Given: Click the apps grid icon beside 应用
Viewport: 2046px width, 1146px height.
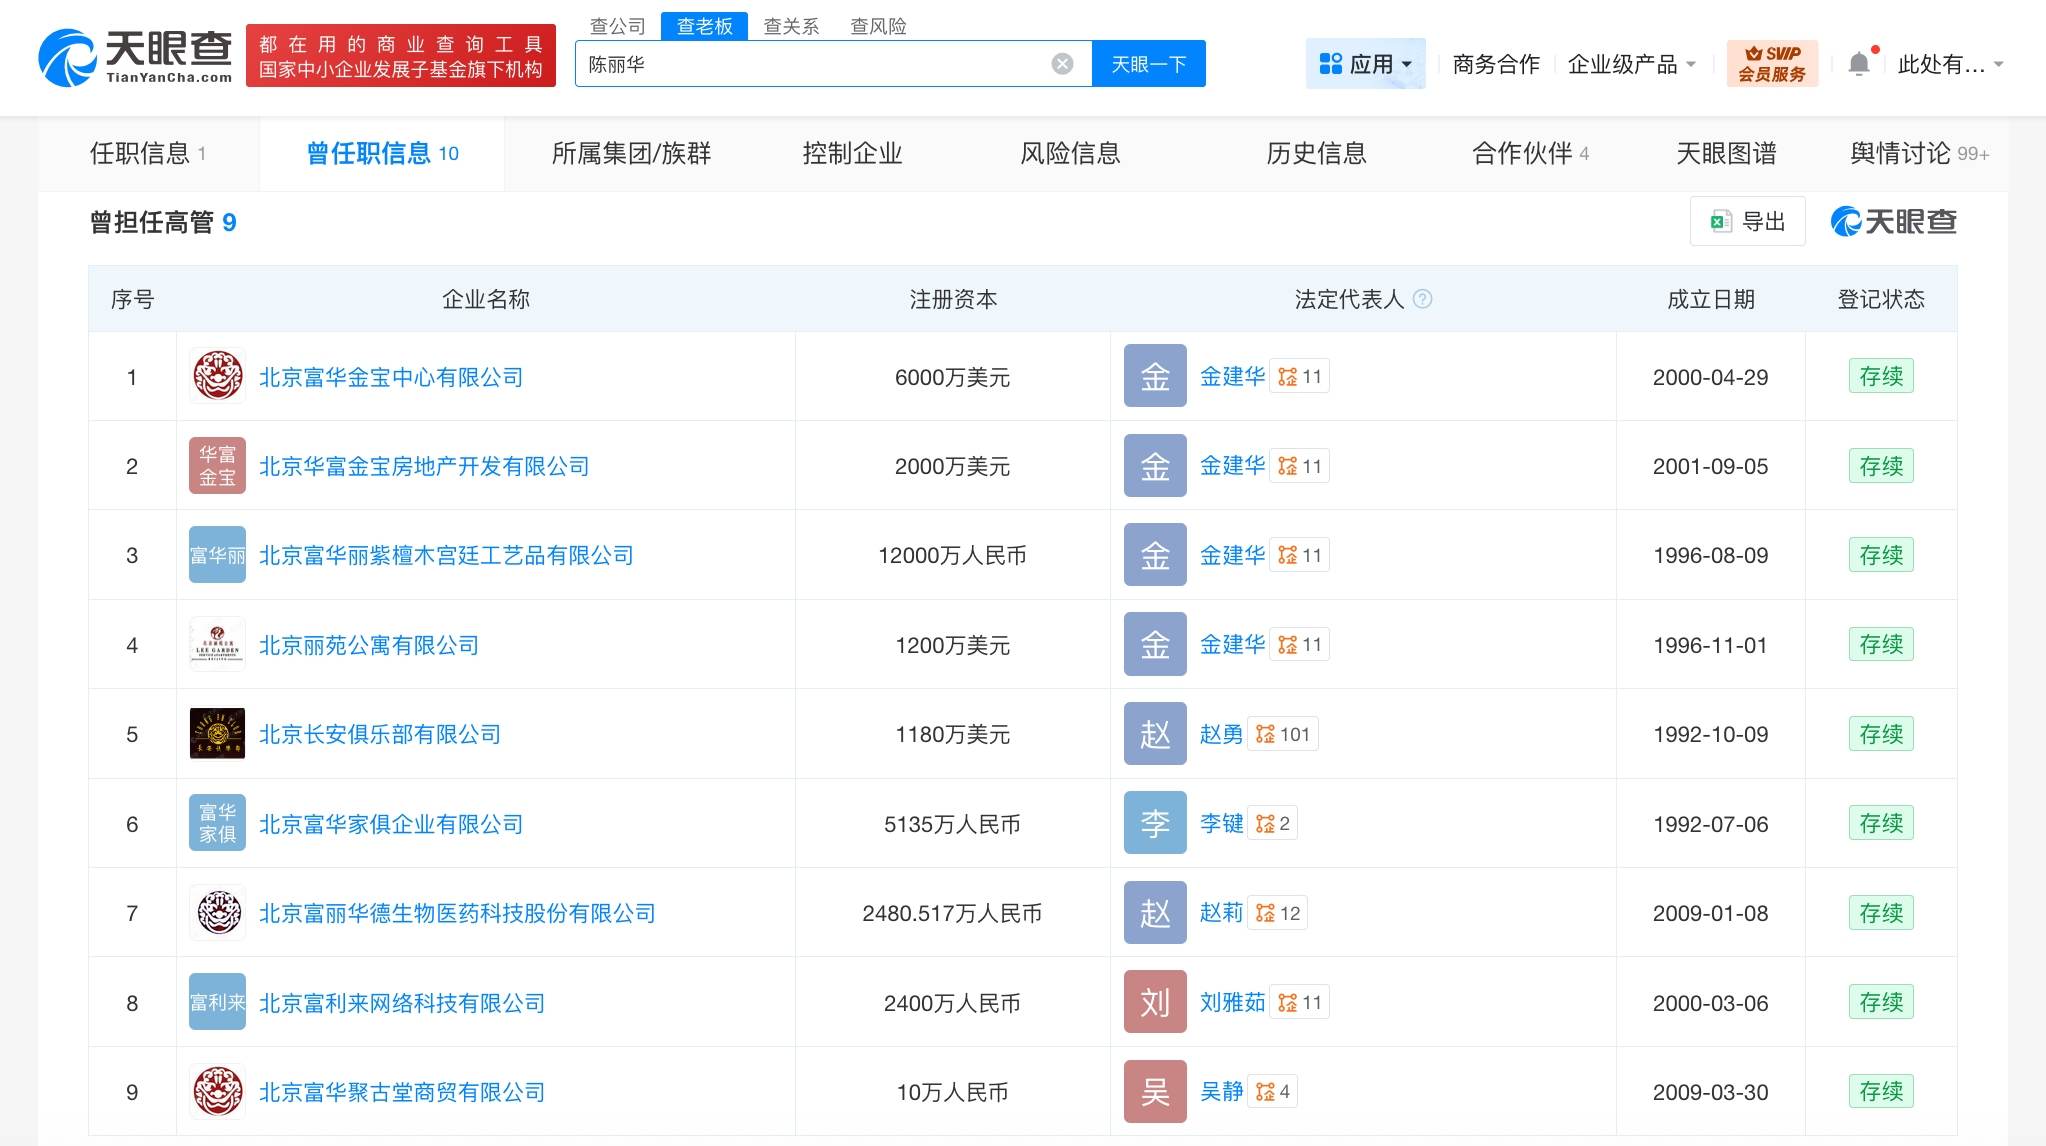Looking at the screenshot, I should point(1330,63).
